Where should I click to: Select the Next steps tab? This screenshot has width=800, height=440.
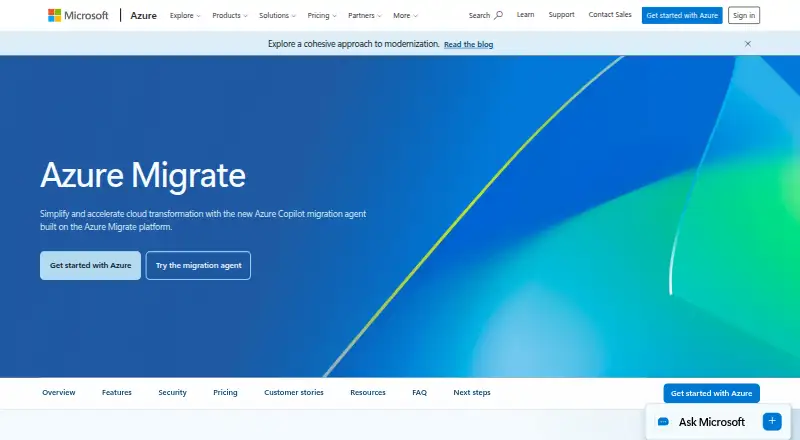472,393
